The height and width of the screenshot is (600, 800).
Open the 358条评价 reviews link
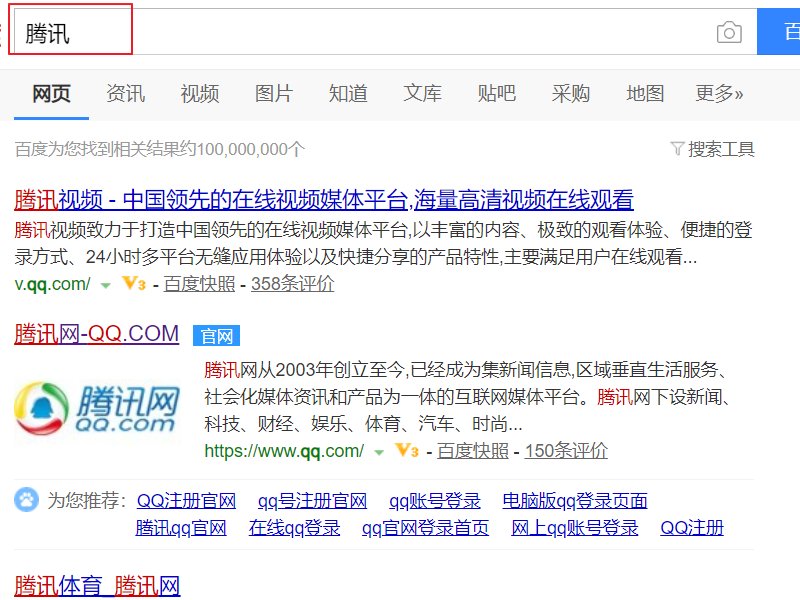pos(293,283)
